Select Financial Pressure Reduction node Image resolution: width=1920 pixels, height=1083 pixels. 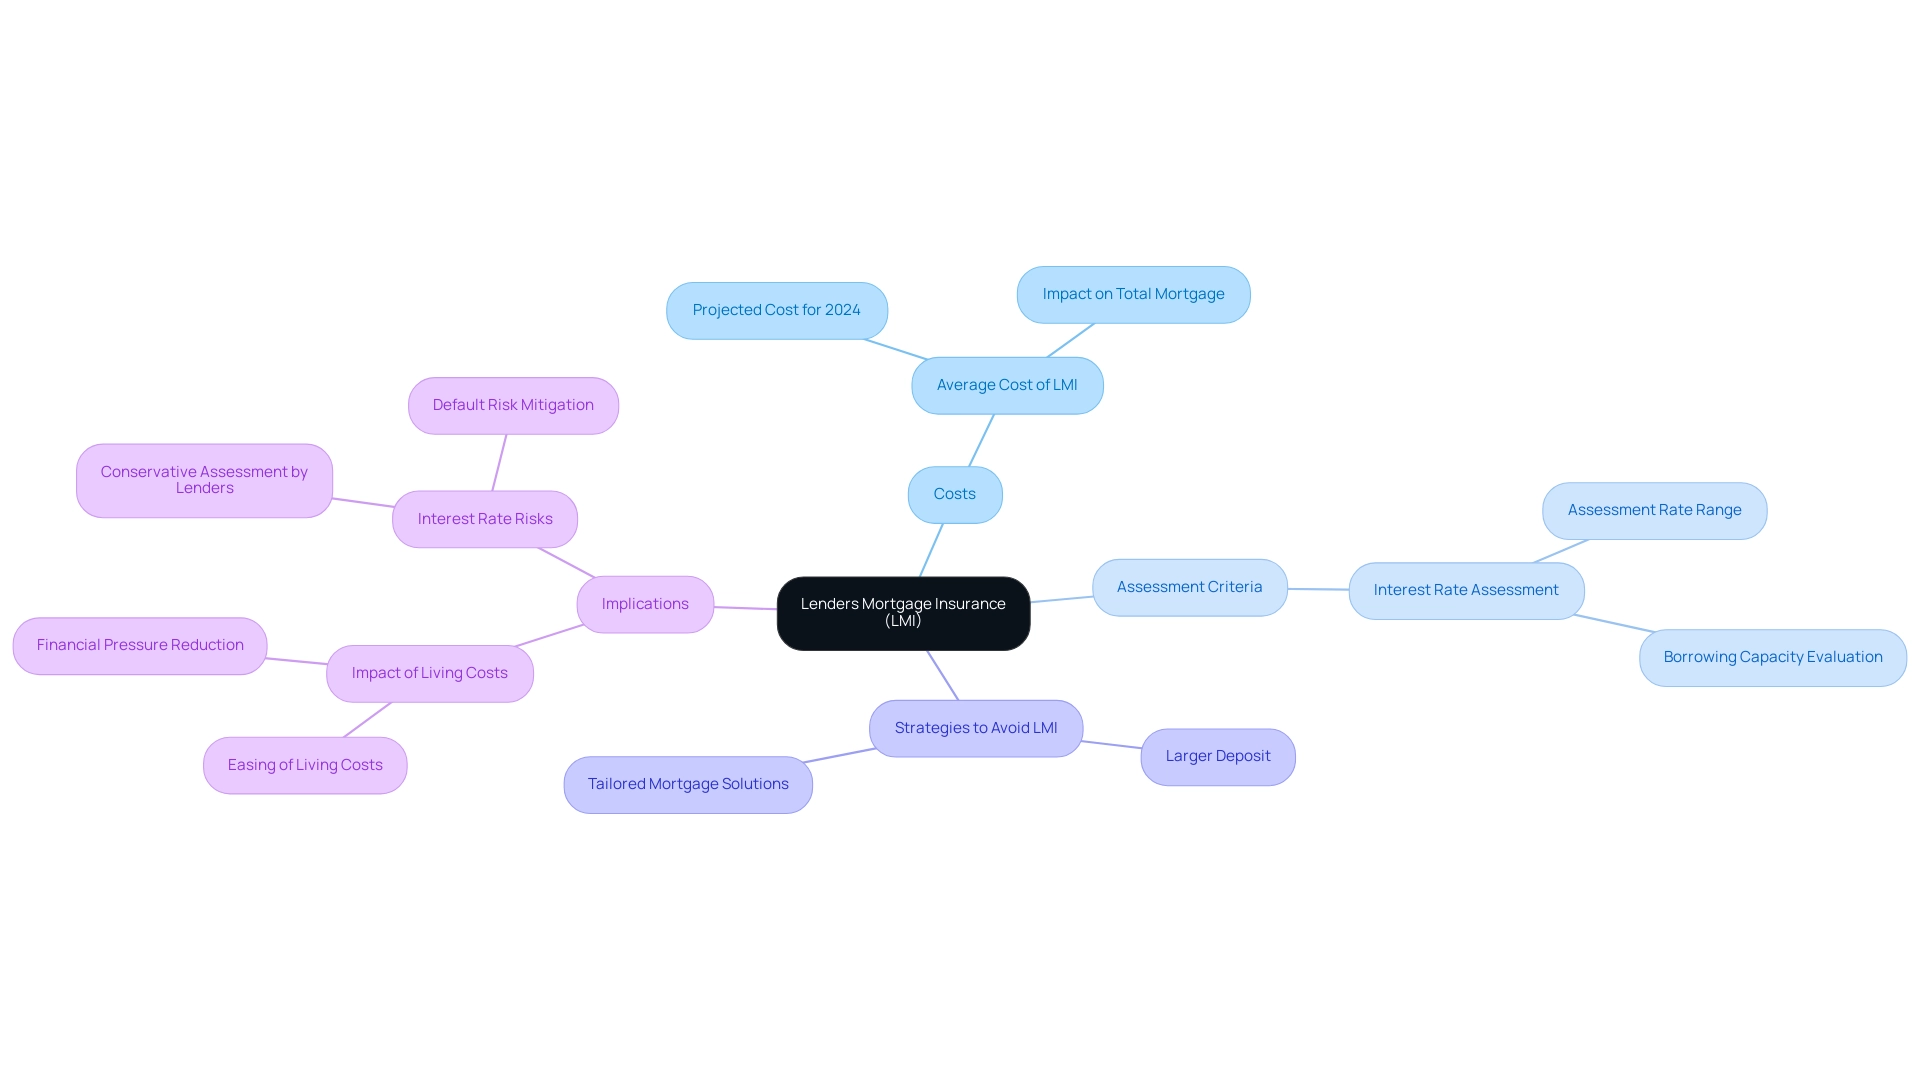(140, 642)
